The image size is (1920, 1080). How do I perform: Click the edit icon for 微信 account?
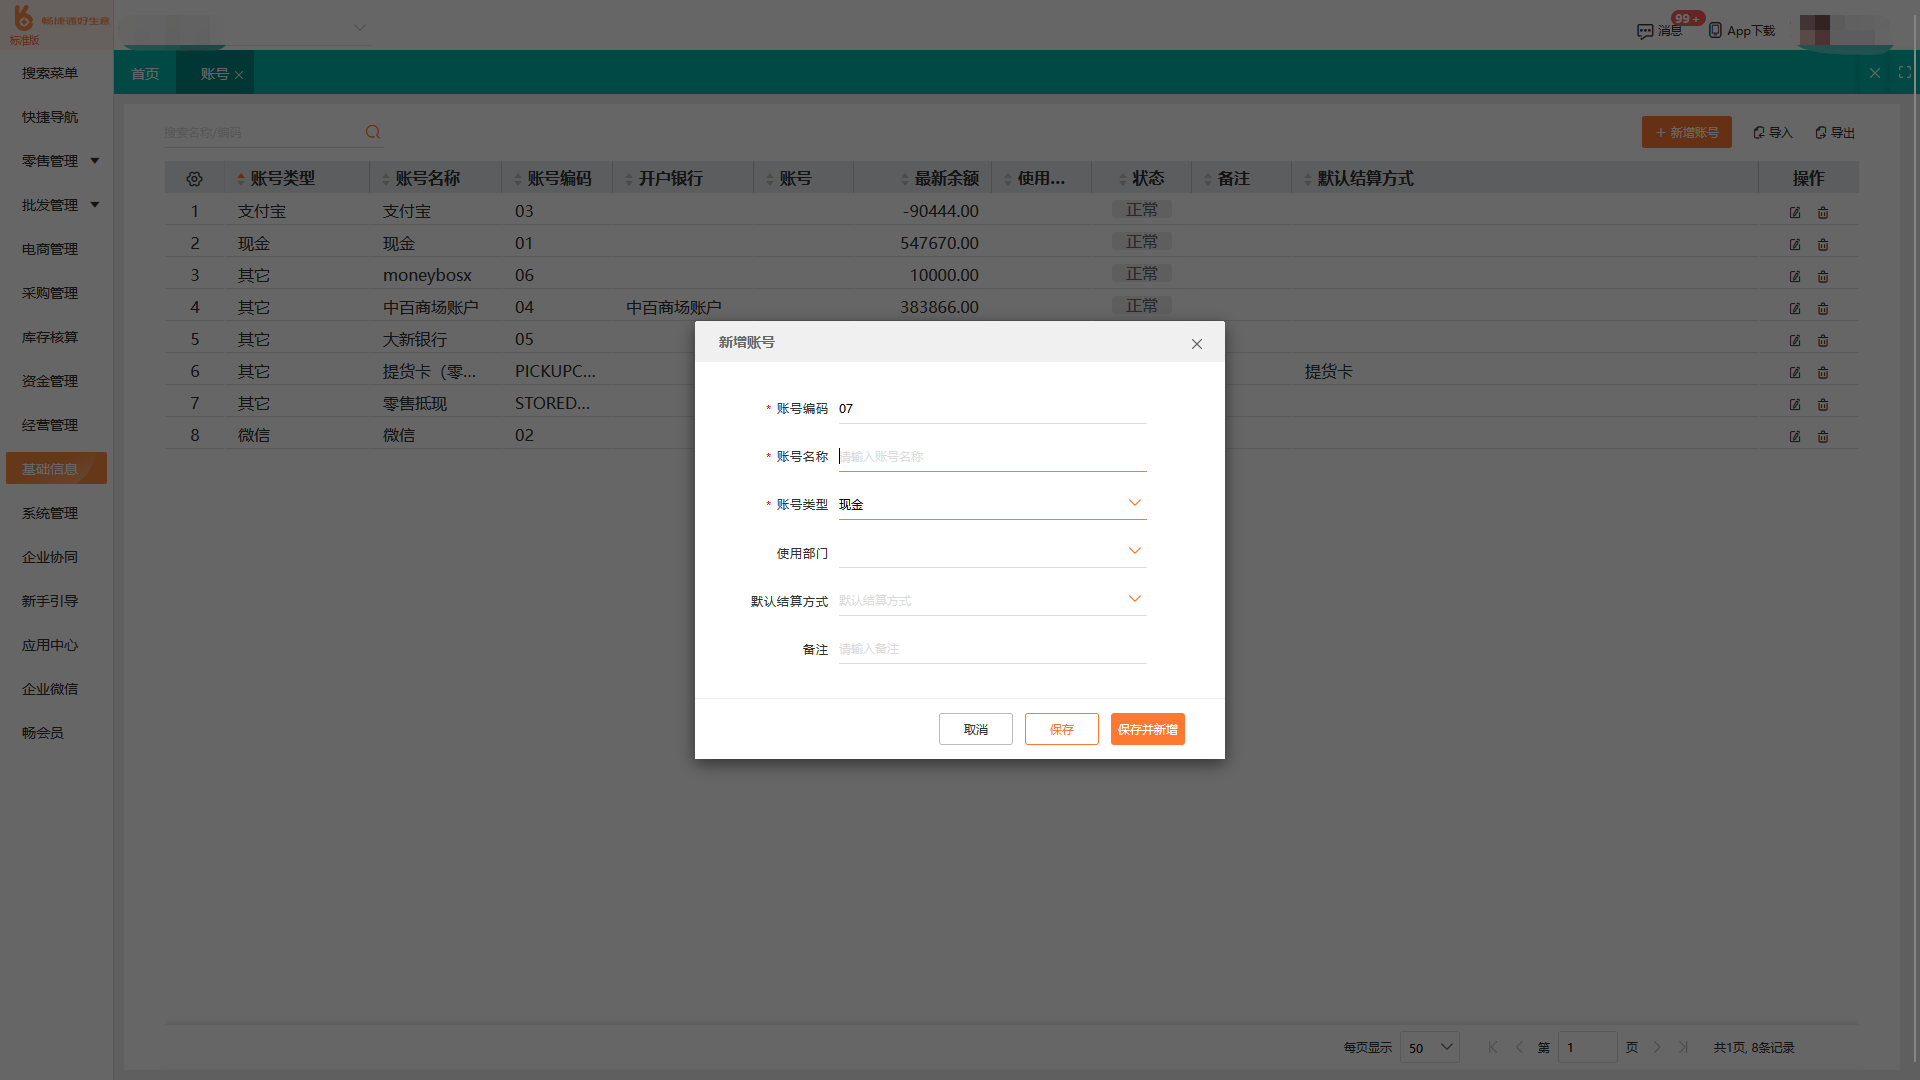click(1795, 436)
